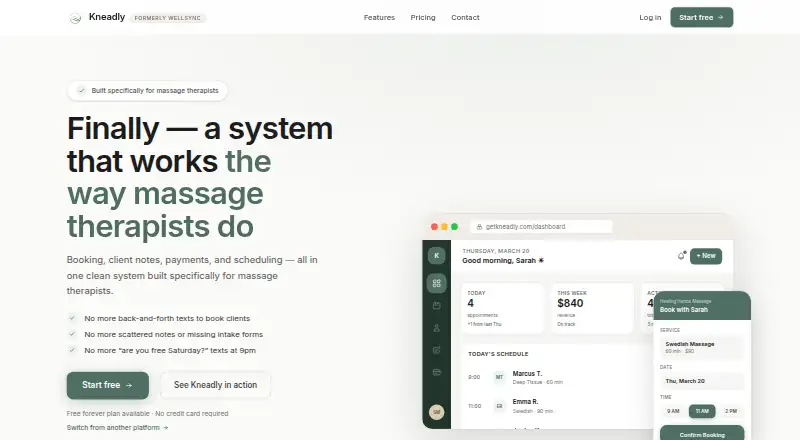Click the Today's Schedule heading
Viewport: 800px width, 440px height.
(x=498, y=354)
